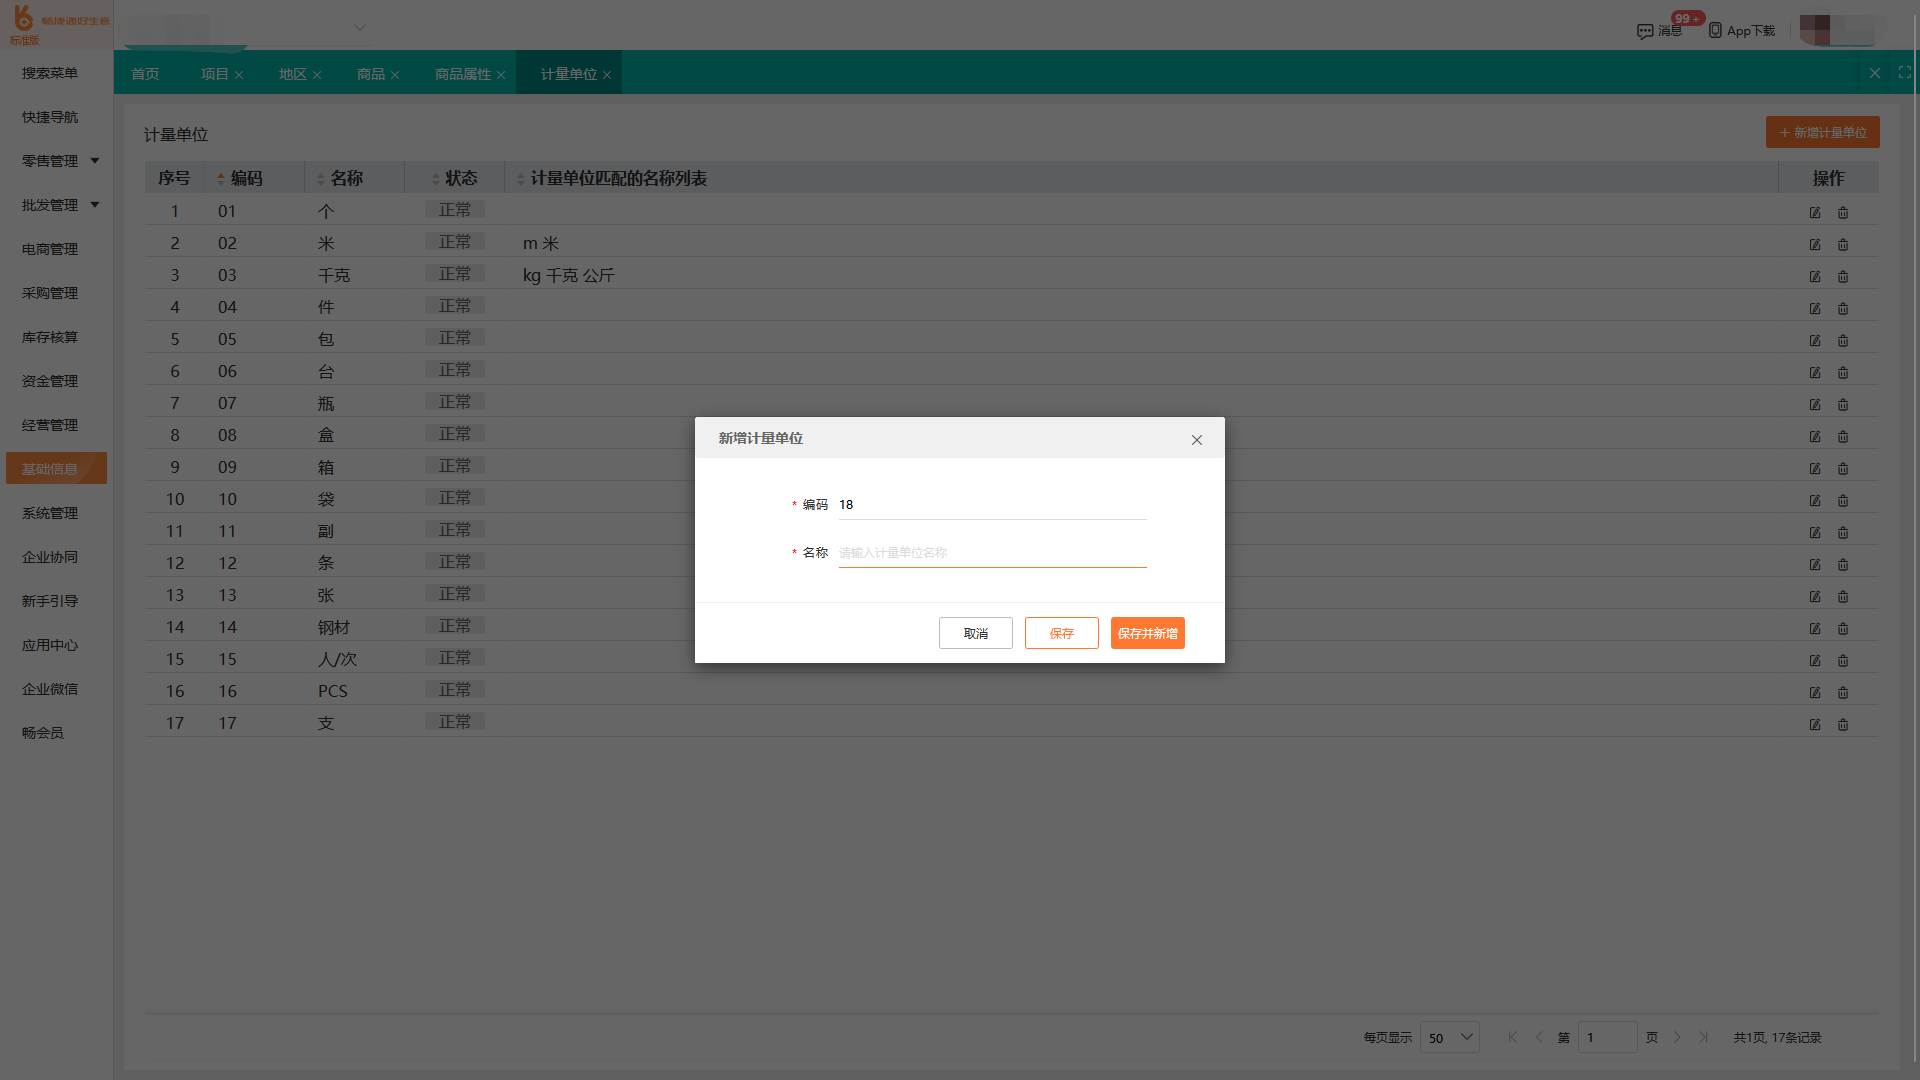Click the new计量单位 add button
The height and width of the screenshot is (1080, 1920).
tap(1822, 132)
